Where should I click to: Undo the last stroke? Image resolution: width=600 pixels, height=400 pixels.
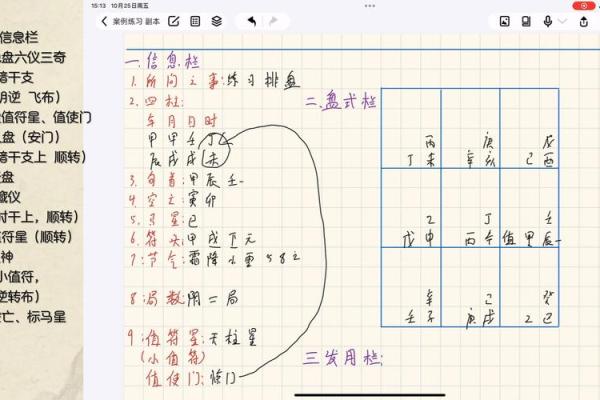[251, 21]
